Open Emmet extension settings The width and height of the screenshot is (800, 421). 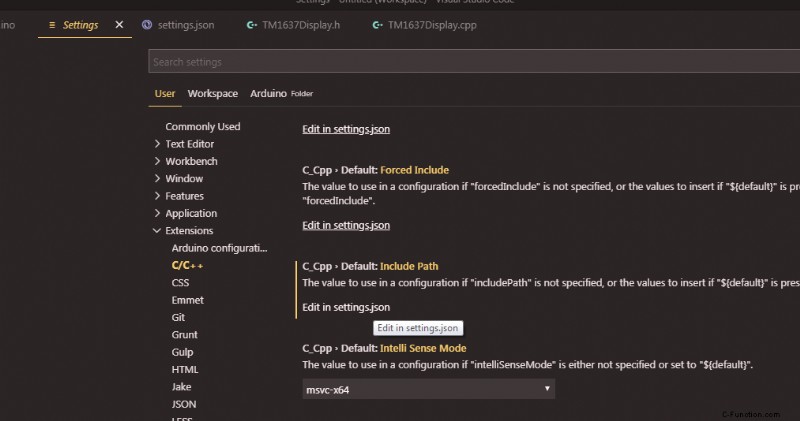point(187,300)
